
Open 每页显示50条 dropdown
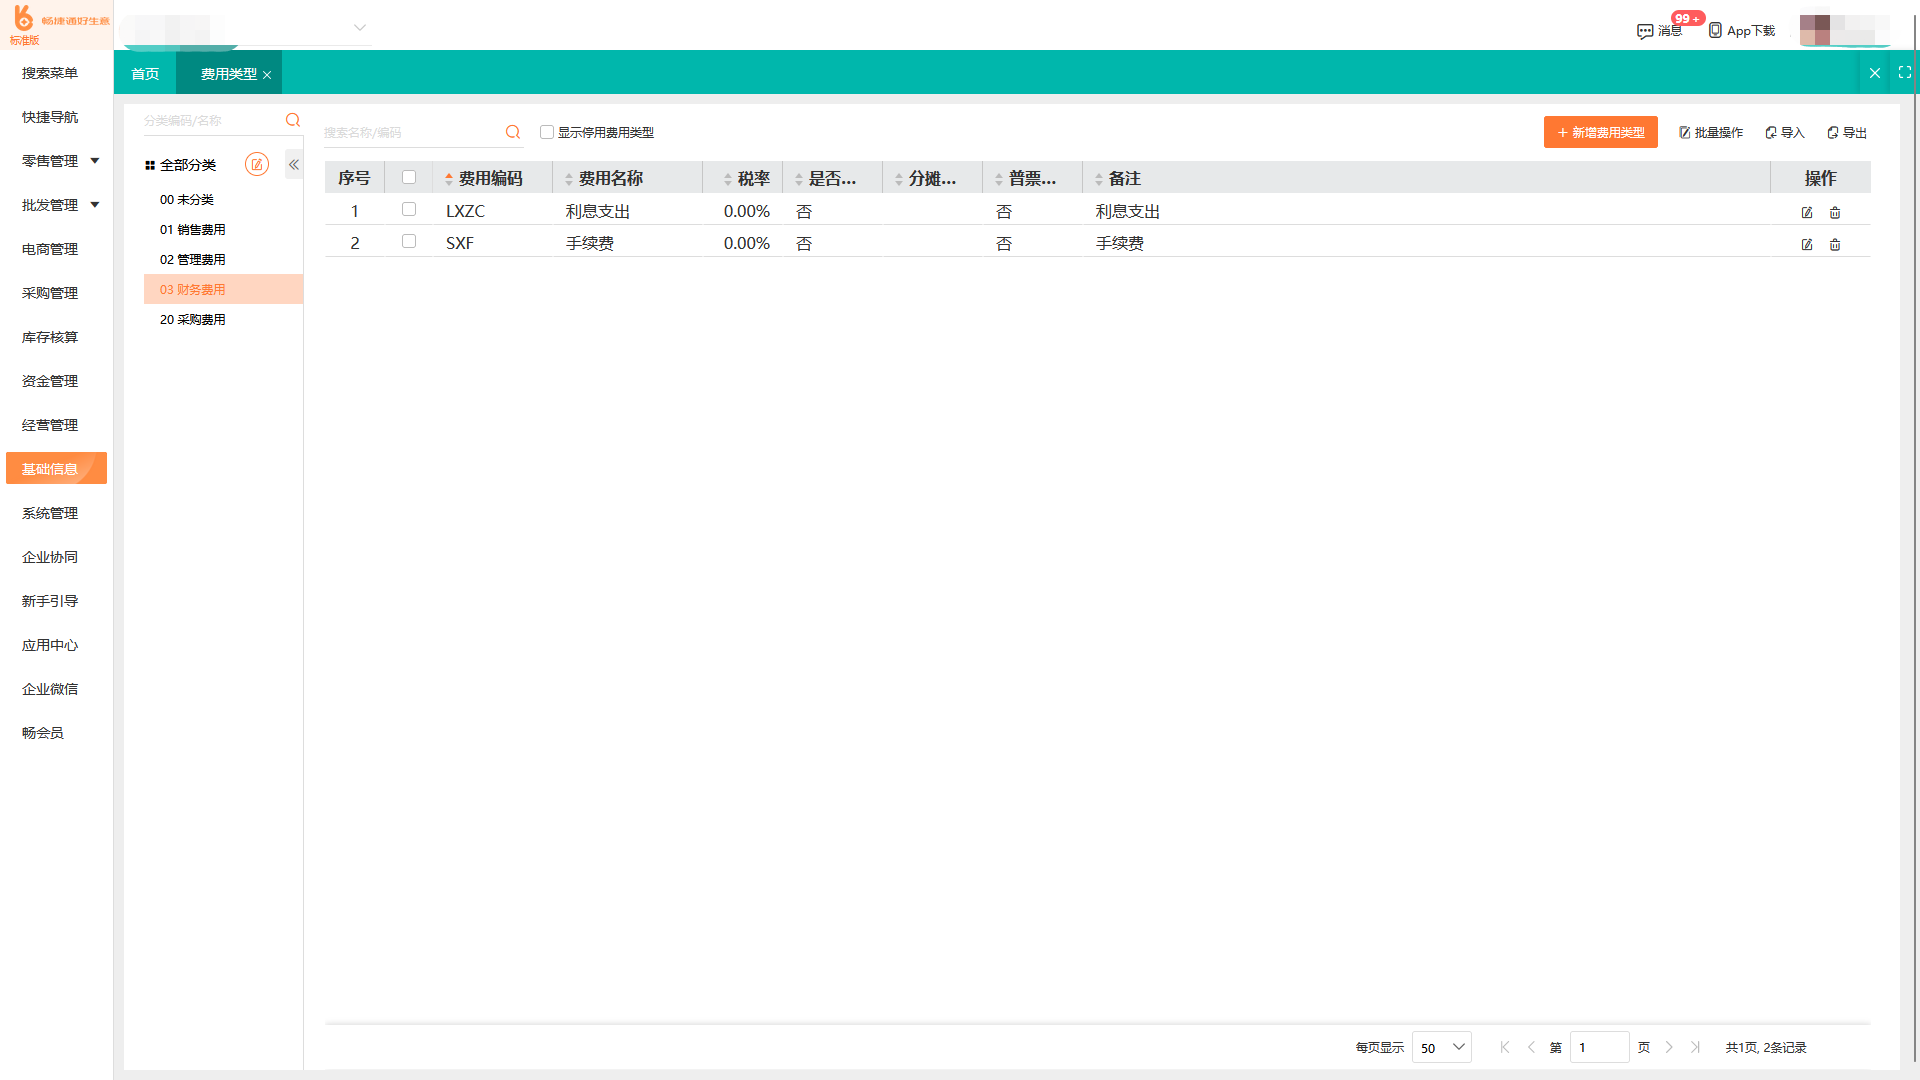1441,1047
